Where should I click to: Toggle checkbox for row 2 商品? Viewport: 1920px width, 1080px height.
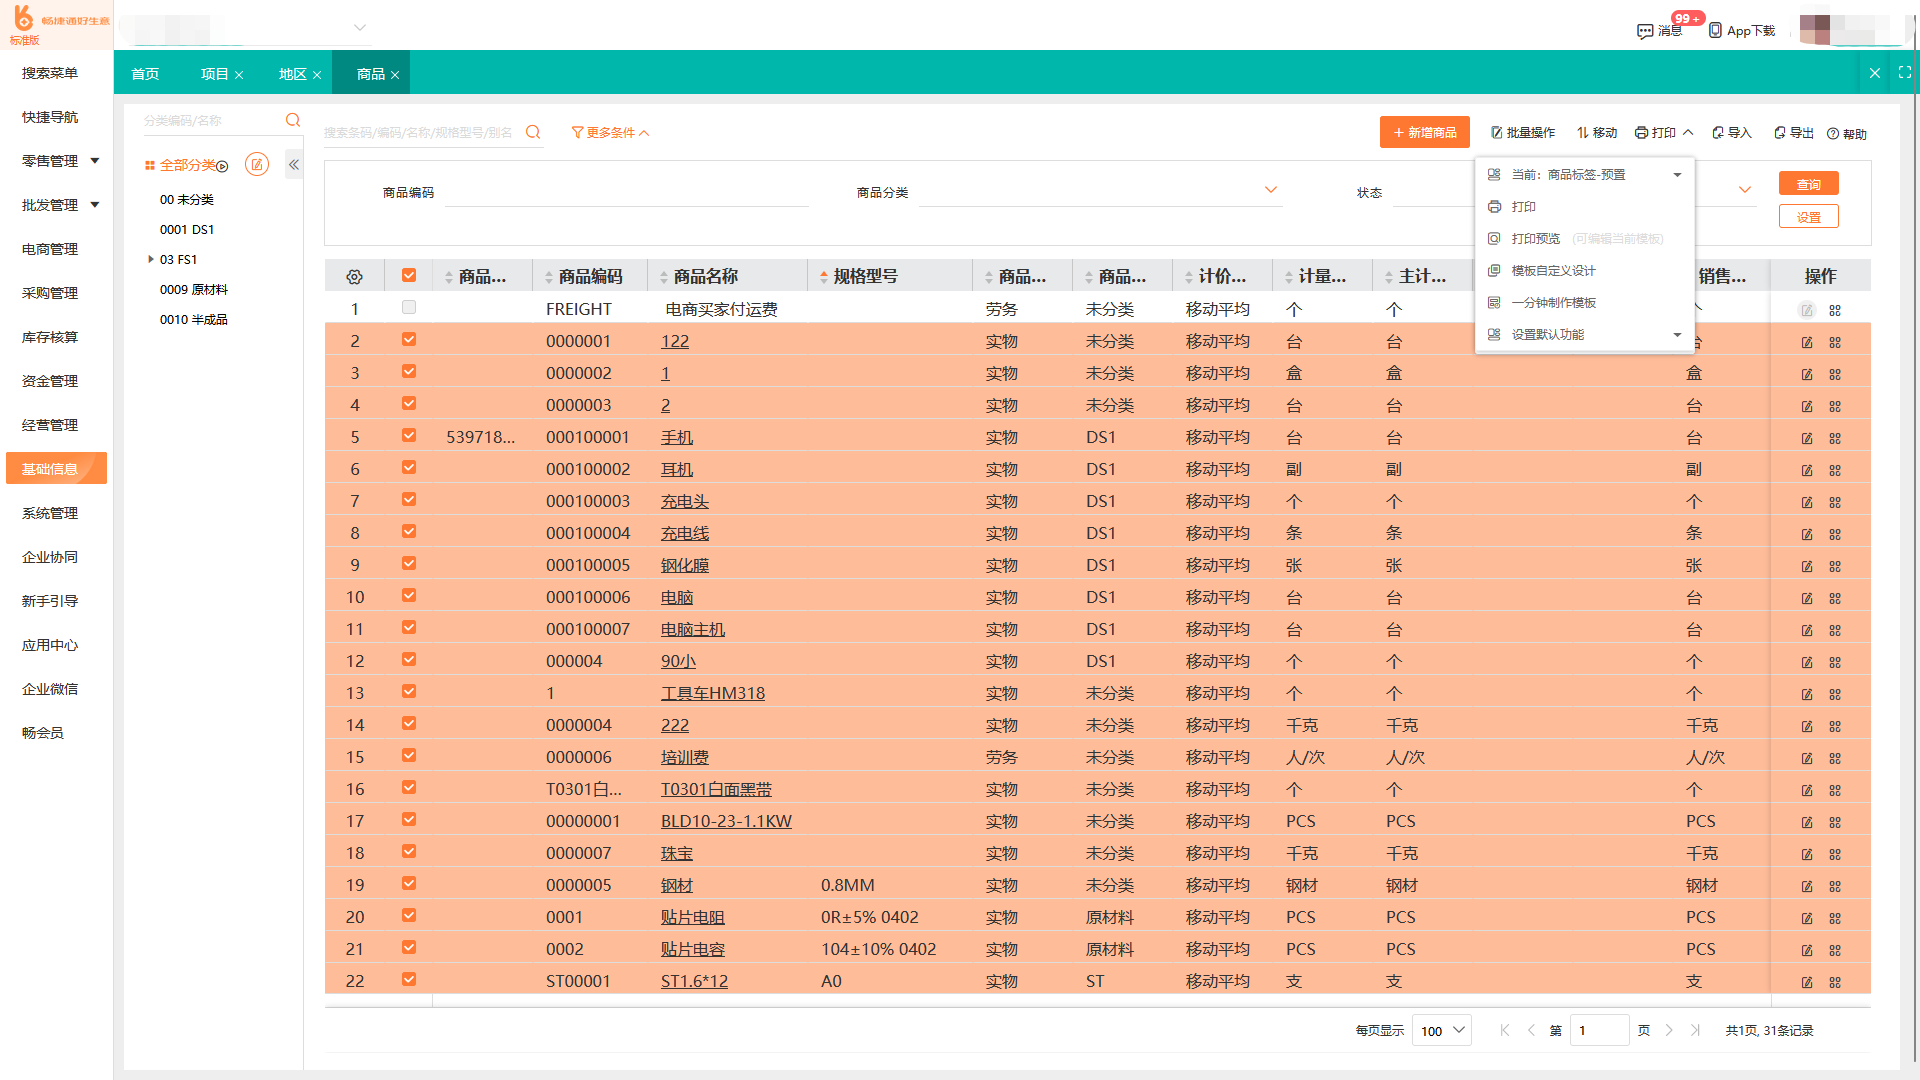[x=409, y=339]
